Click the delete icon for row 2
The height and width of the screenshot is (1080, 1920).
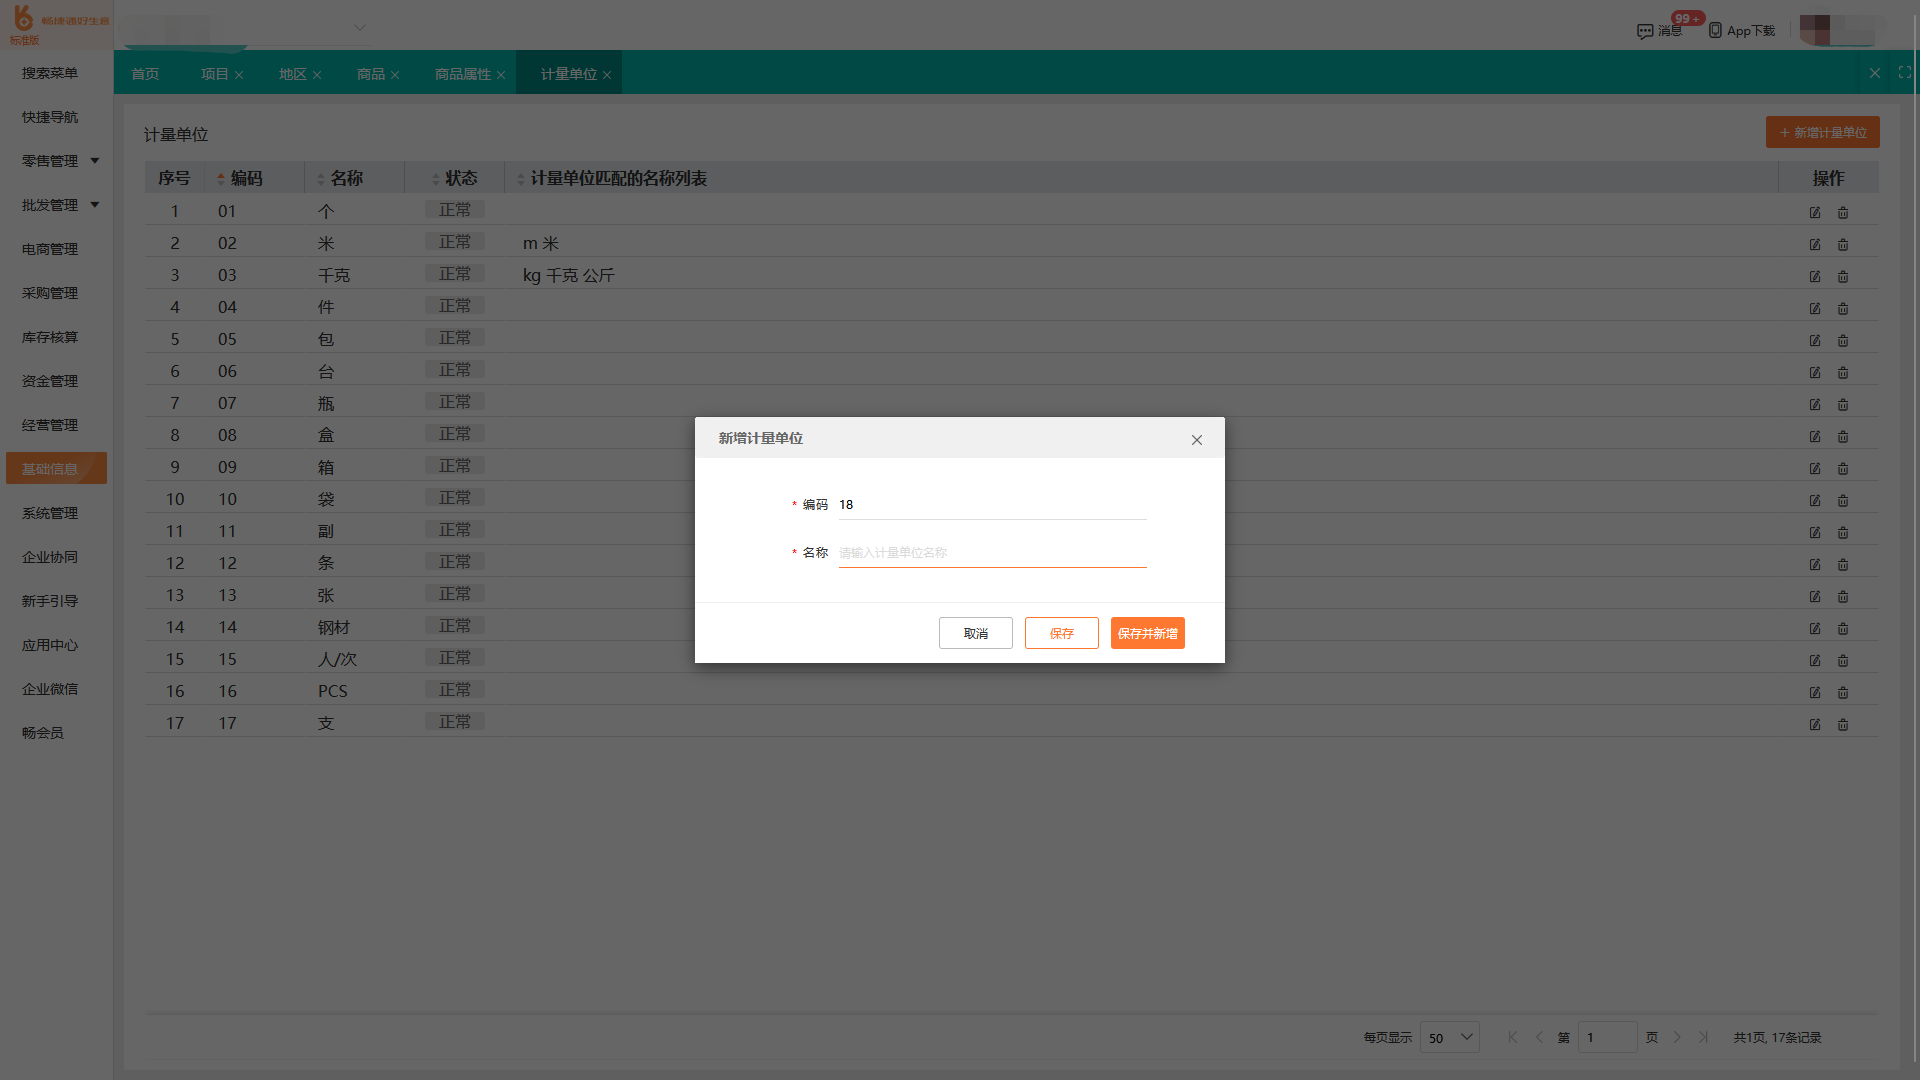pos(1844,244)
